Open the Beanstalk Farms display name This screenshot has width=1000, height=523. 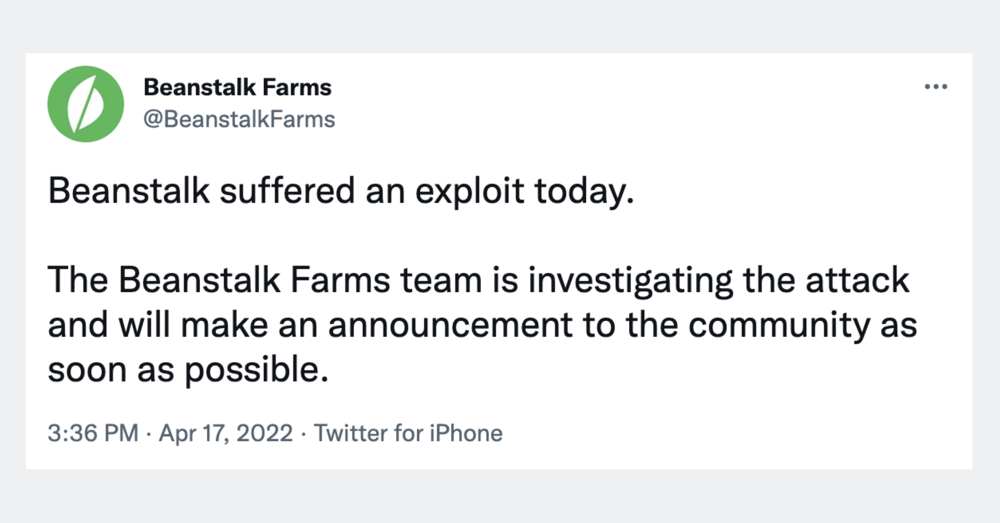(237, 87)
